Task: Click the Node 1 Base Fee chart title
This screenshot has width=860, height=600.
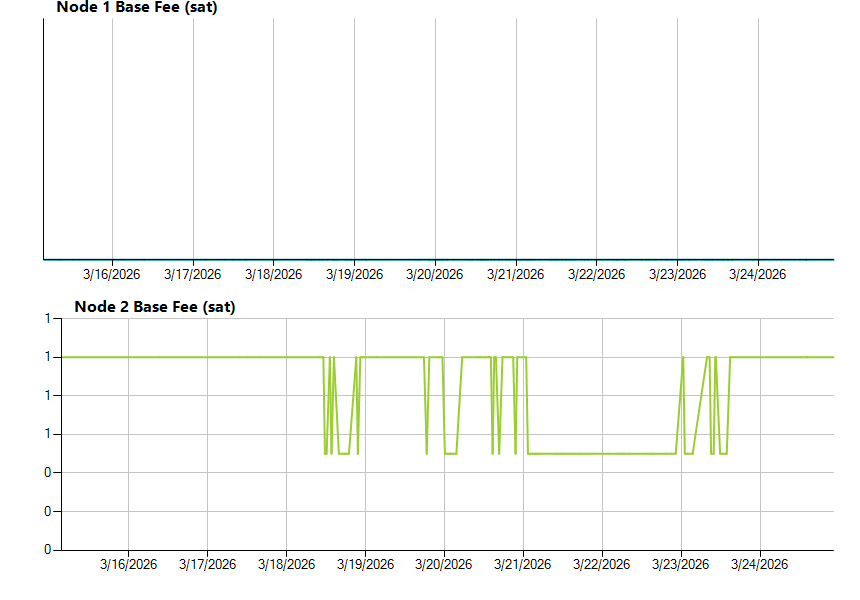Action: pyautogui.click(x=137, y=8)
